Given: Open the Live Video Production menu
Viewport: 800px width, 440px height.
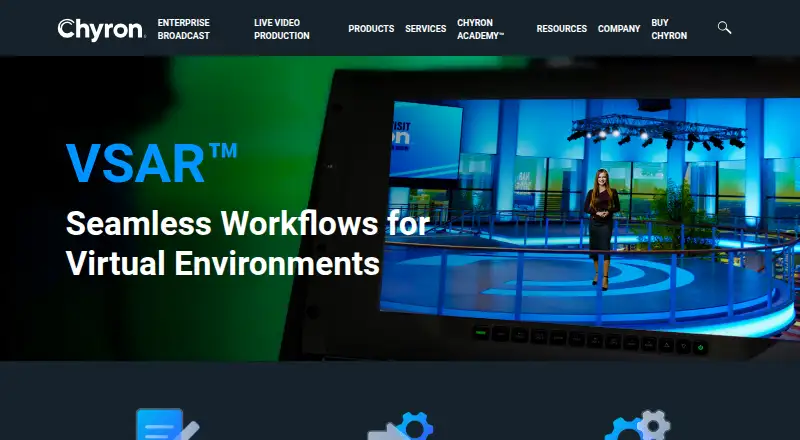Looking at the screenshot, I should pyautogui.click(x=282, y=29).
